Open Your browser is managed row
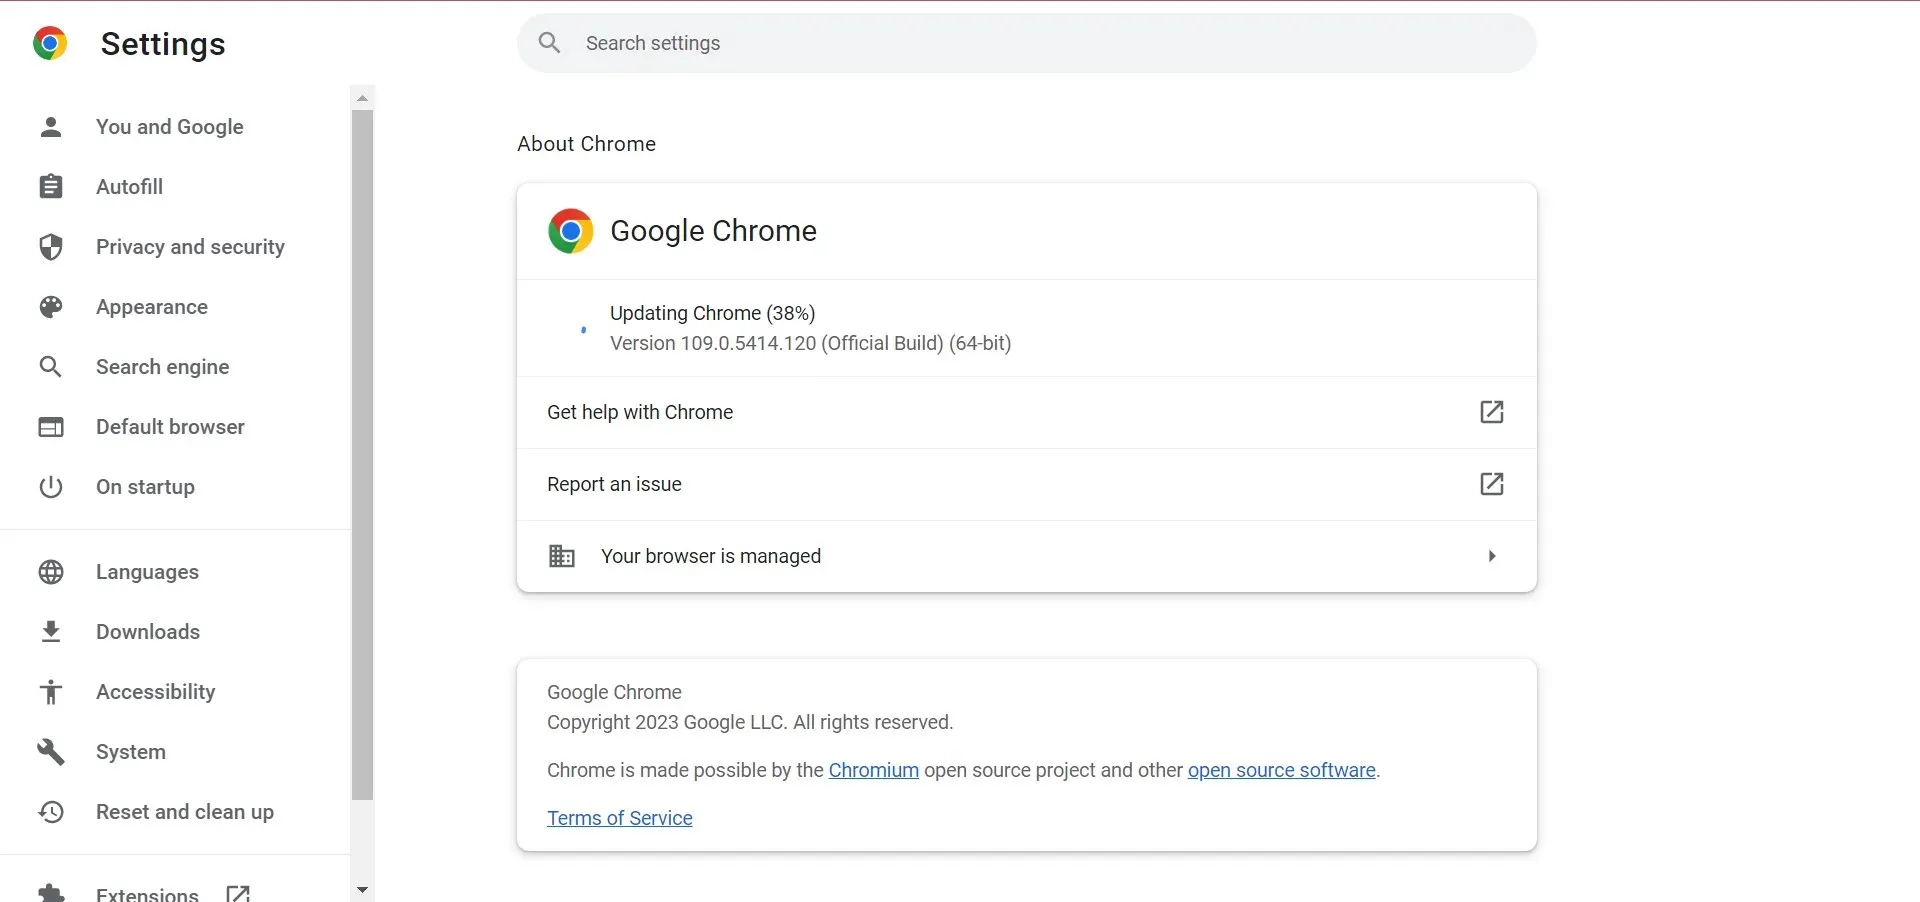This screenshot has height=902, width=1920. coord(1026,556)
